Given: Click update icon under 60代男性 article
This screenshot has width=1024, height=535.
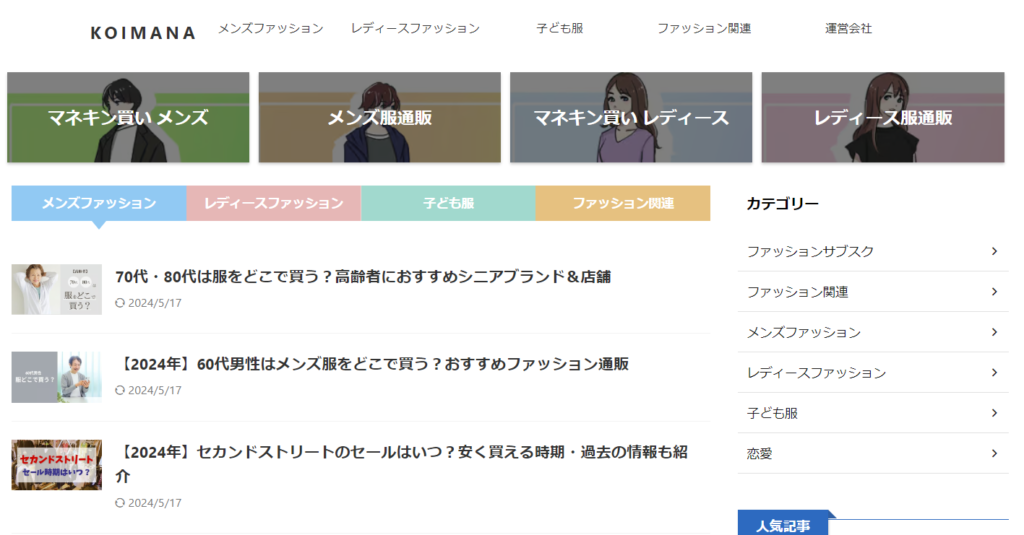Looking at the screenshot, I should pos(121,390).
